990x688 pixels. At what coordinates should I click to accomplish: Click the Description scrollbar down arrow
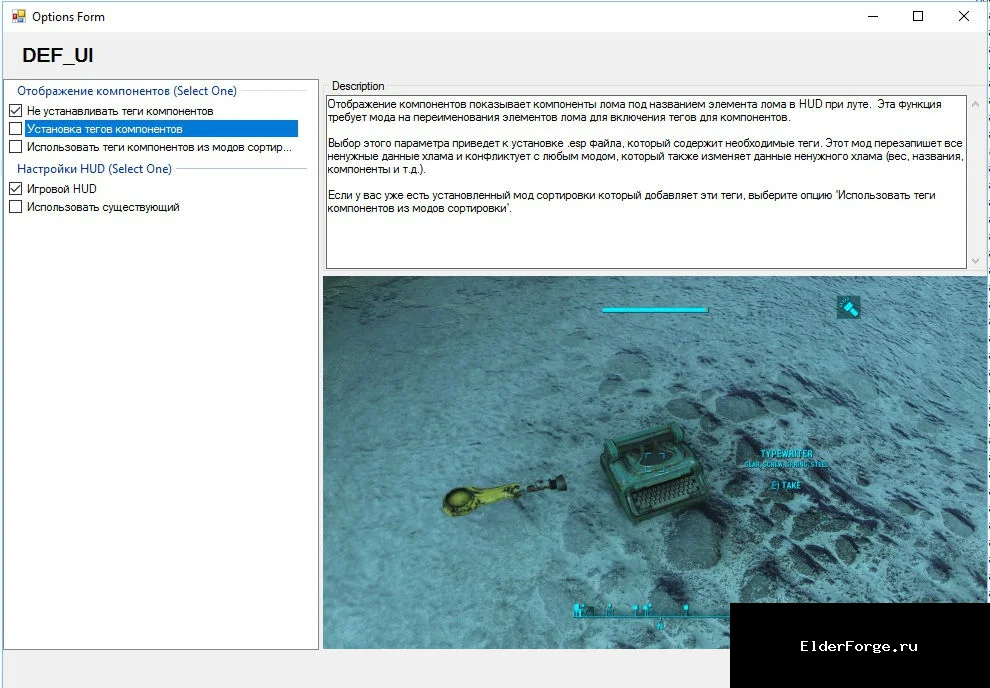976,260
